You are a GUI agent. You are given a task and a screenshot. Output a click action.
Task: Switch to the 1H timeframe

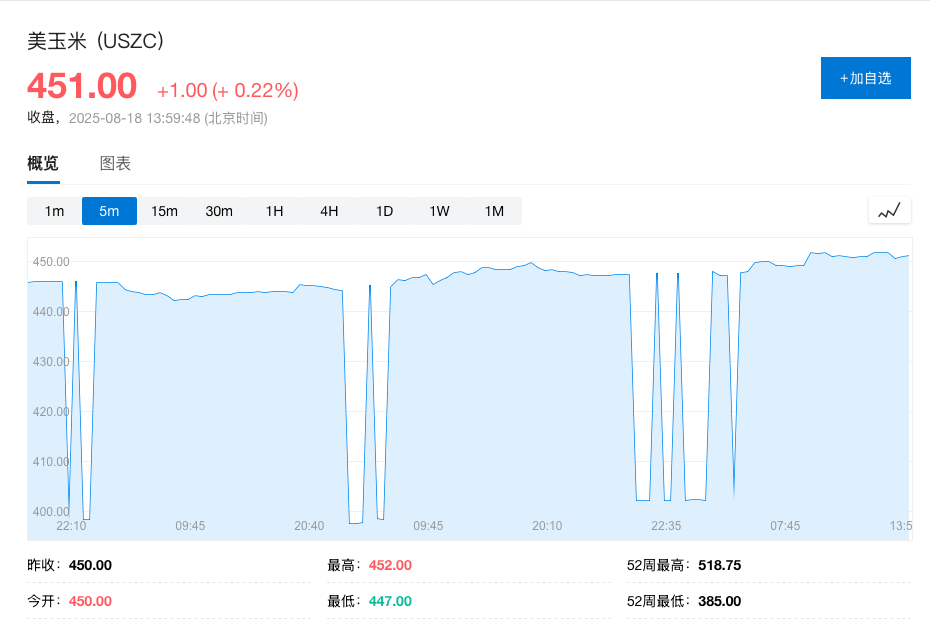point(274,211)
